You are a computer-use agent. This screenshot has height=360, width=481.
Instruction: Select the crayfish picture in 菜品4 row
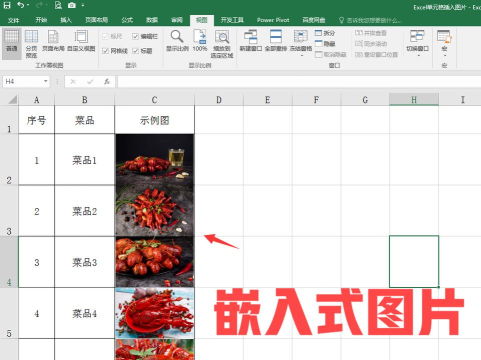[x=155, y=313]
